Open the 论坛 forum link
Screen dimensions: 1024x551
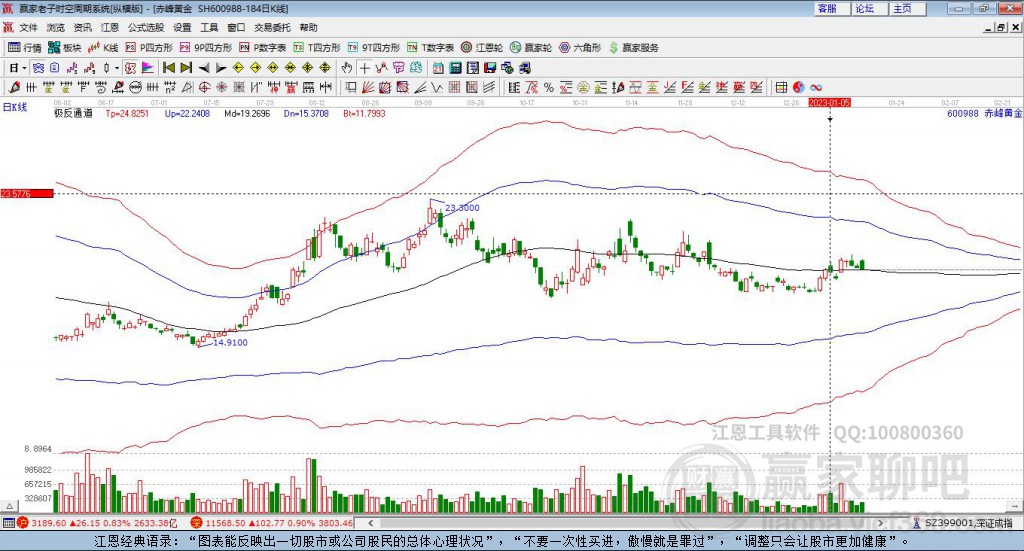coord(864,8)
